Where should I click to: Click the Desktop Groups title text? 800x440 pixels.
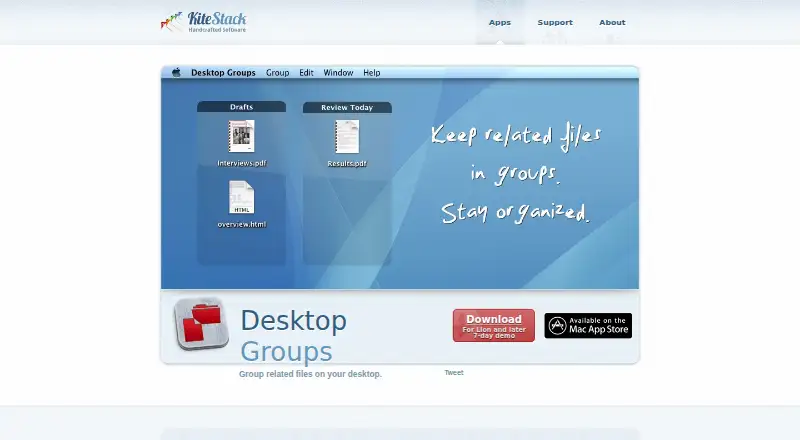tap(293, 336)
